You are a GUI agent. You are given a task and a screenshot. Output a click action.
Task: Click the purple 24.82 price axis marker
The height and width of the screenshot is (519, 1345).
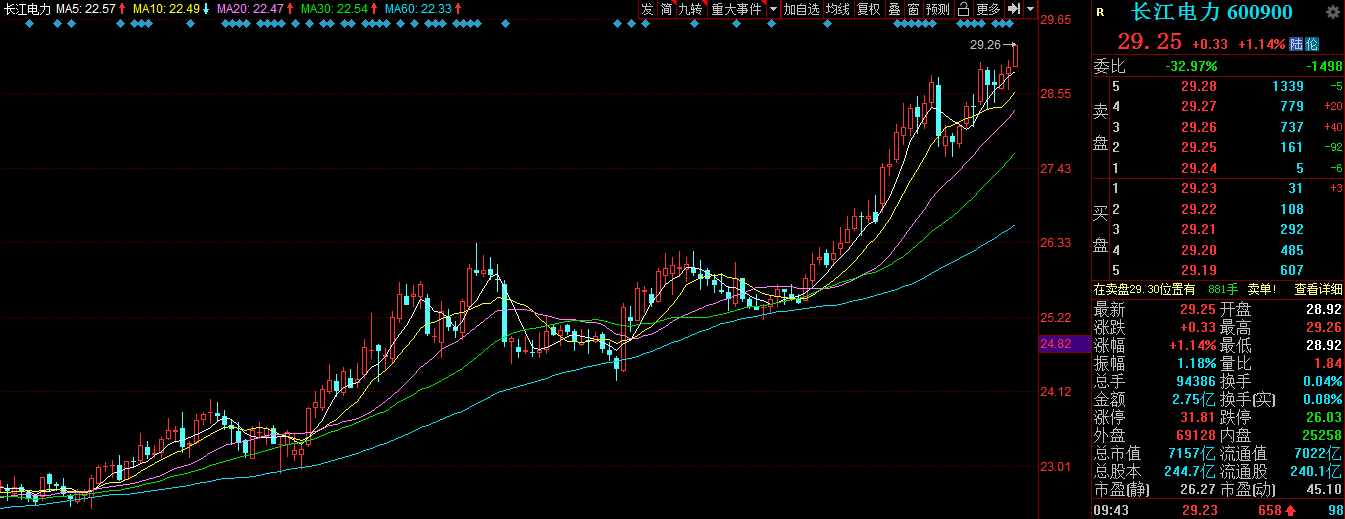pos(1056,343)
